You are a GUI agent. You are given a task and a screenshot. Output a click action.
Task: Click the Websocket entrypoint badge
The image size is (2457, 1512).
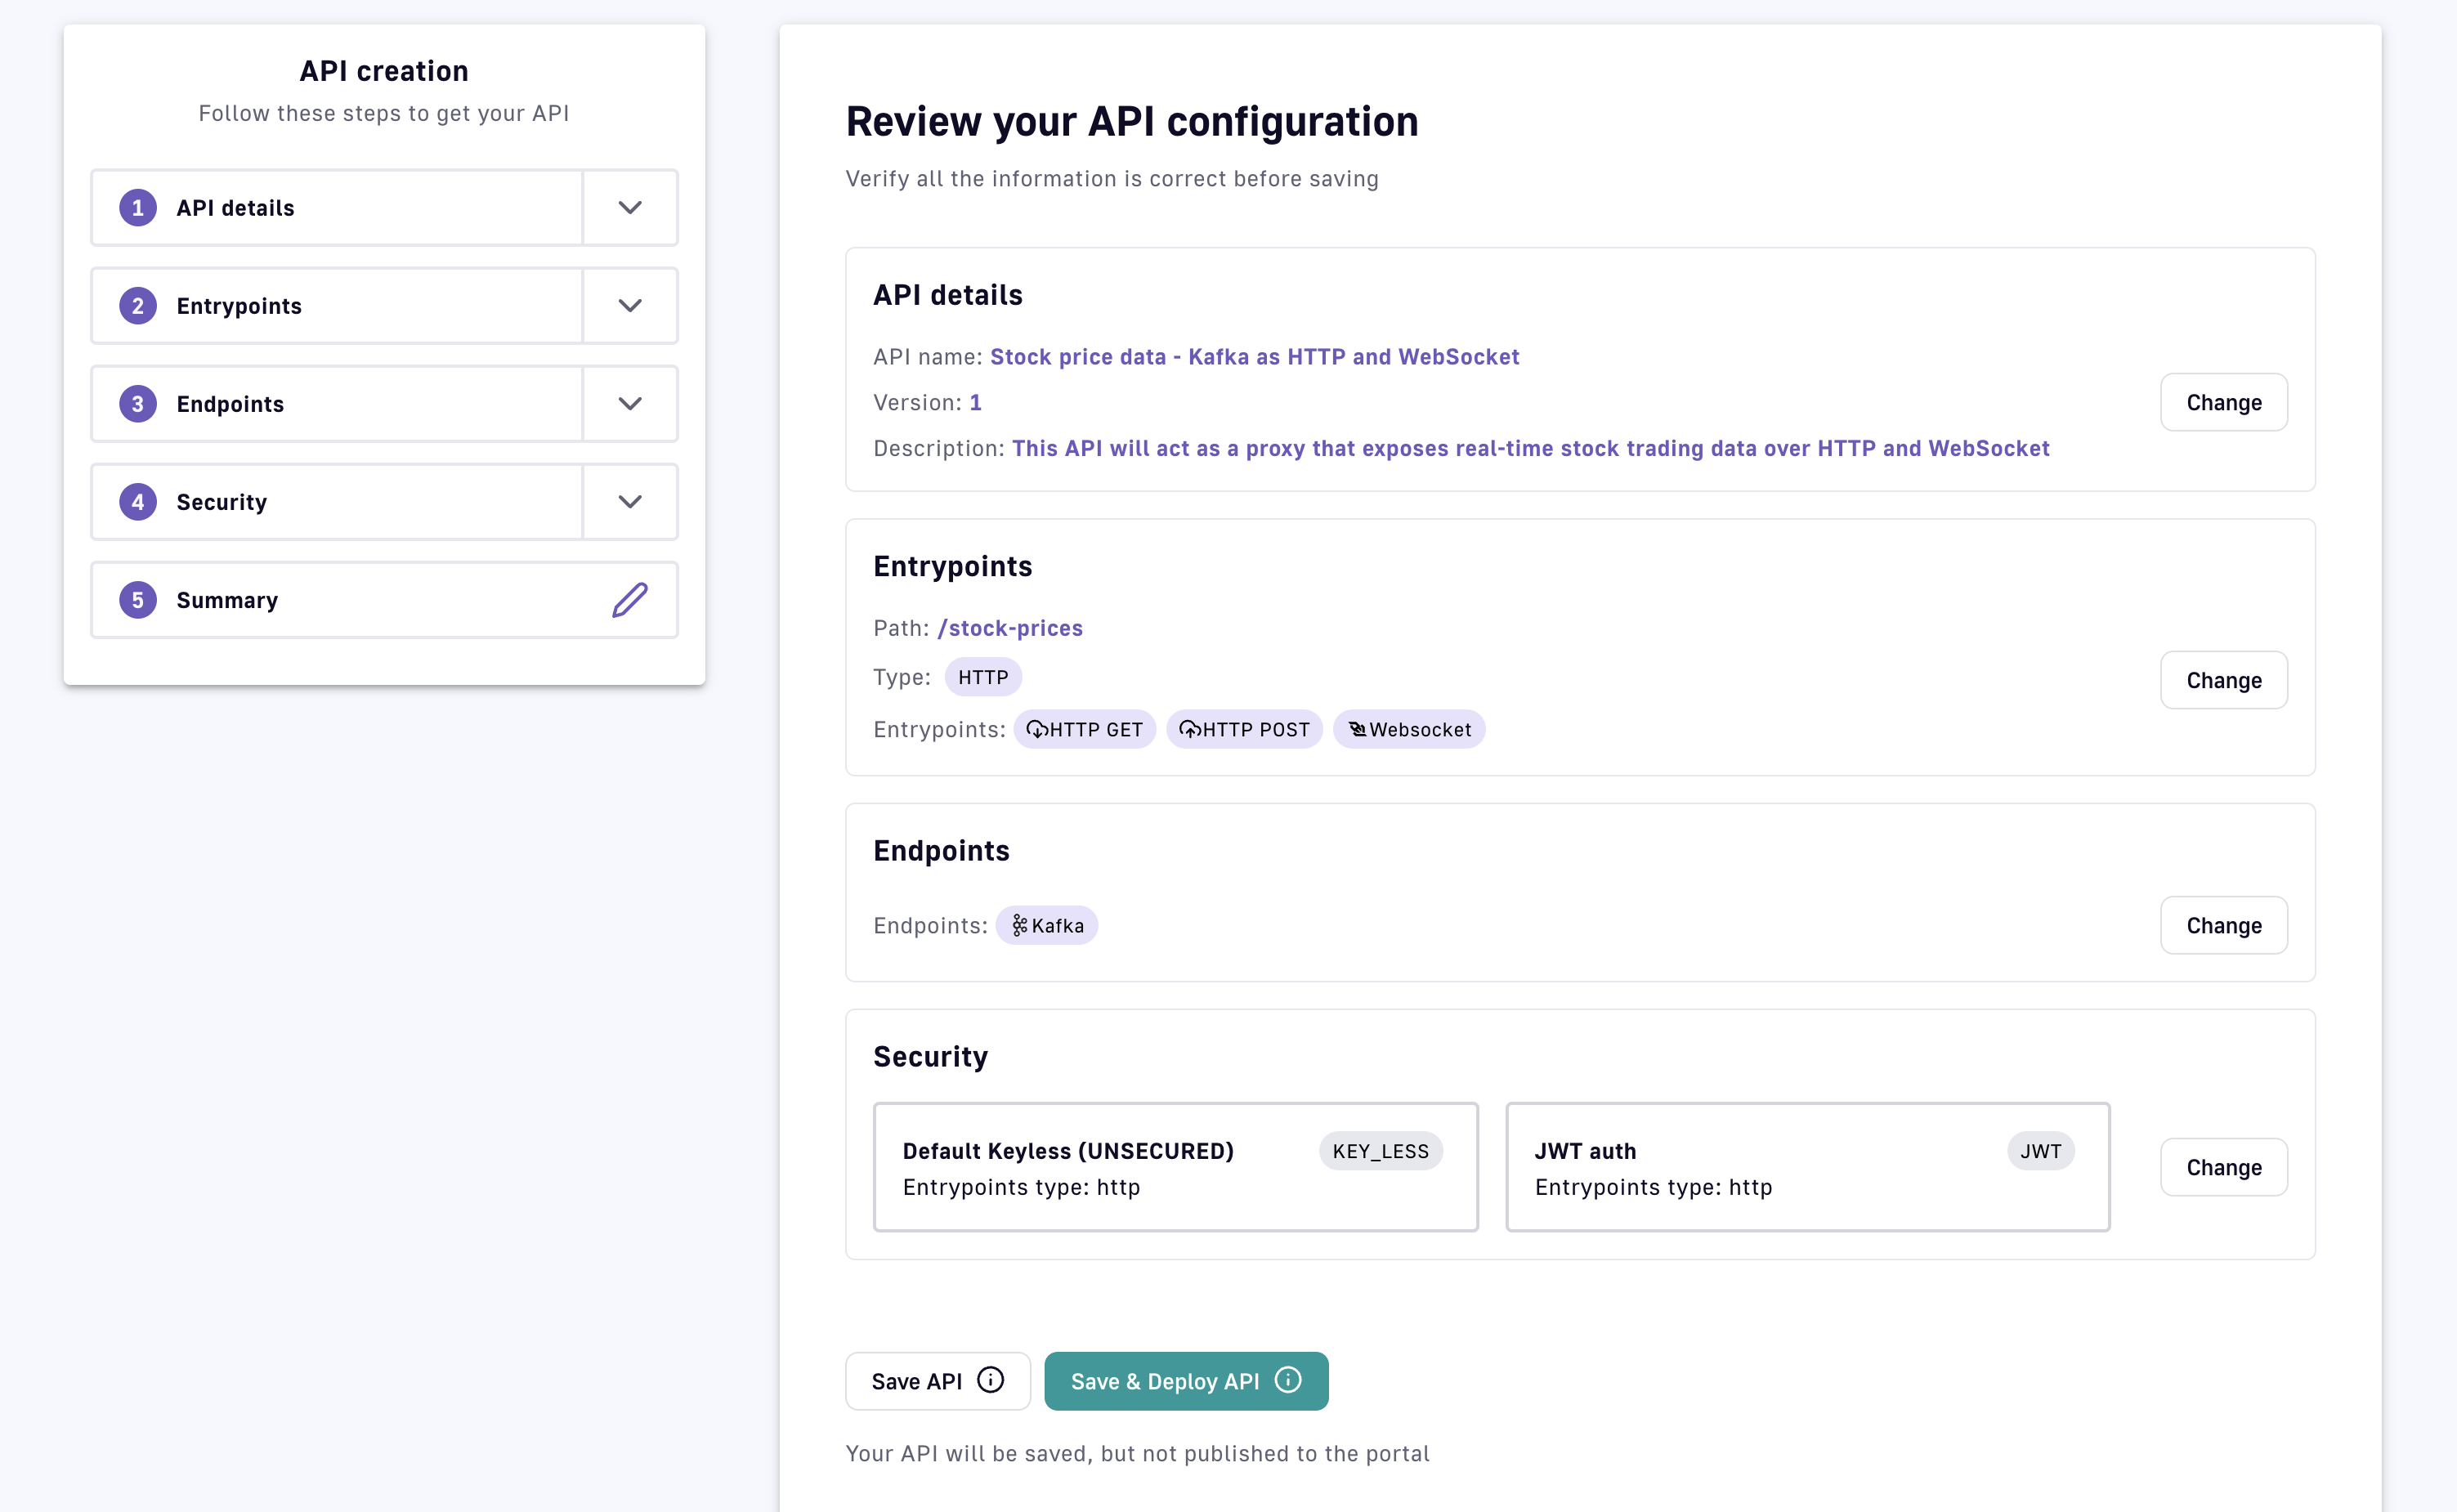click(1409, 729)
